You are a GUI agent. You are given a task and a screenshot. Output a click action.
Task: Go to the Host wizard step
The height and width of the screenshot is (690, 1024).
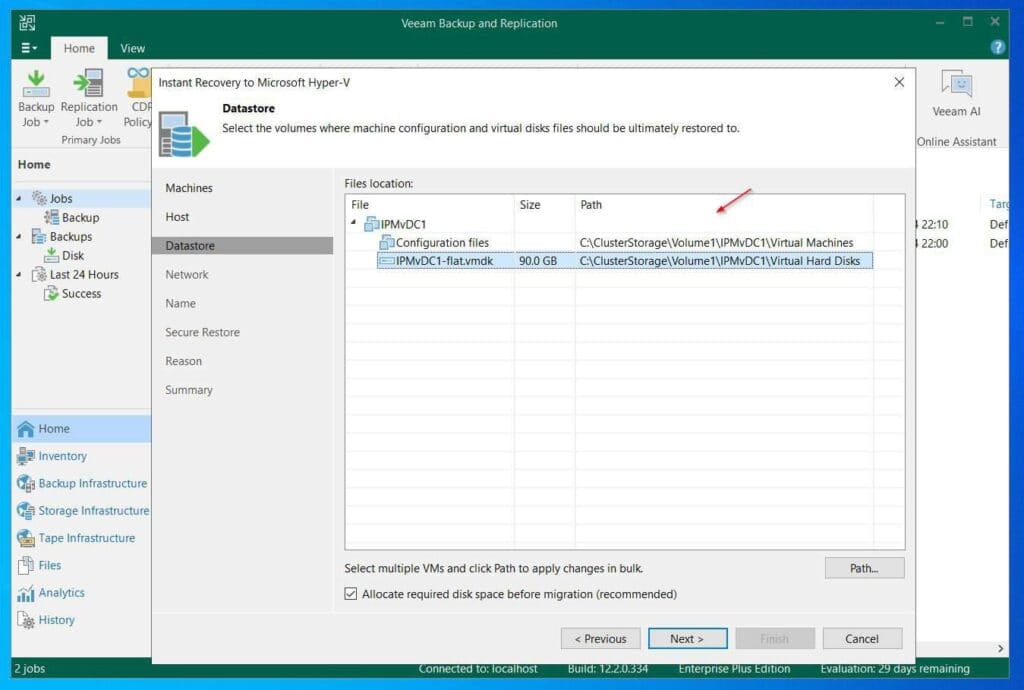click(177, 217)
